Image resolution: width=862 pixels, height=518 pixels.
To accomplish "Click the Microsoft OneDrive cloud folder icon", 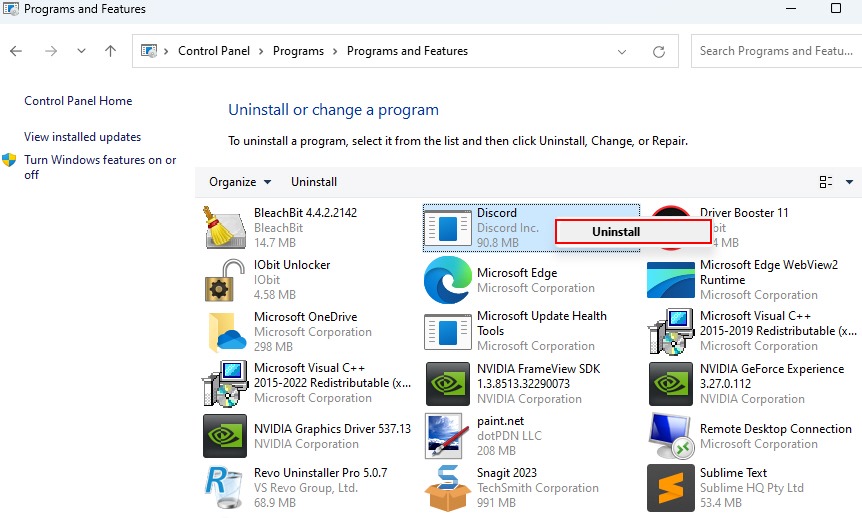I will click(227, 332).
